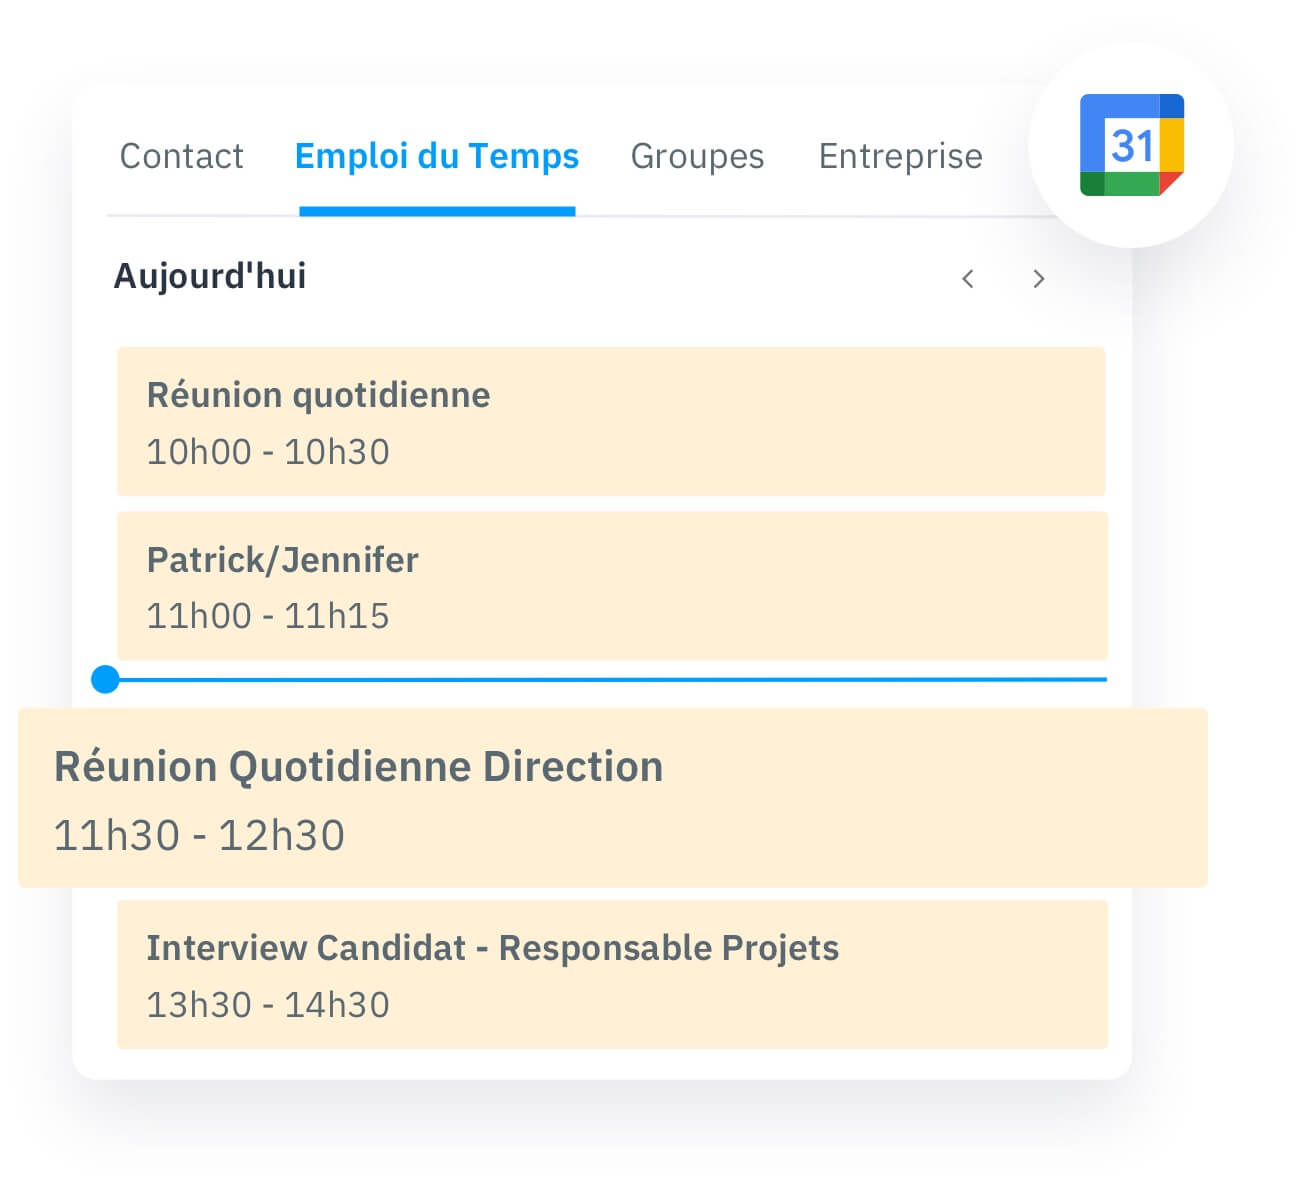Click the 13h30 - 14h30 time text

(x=267, y=1004)
